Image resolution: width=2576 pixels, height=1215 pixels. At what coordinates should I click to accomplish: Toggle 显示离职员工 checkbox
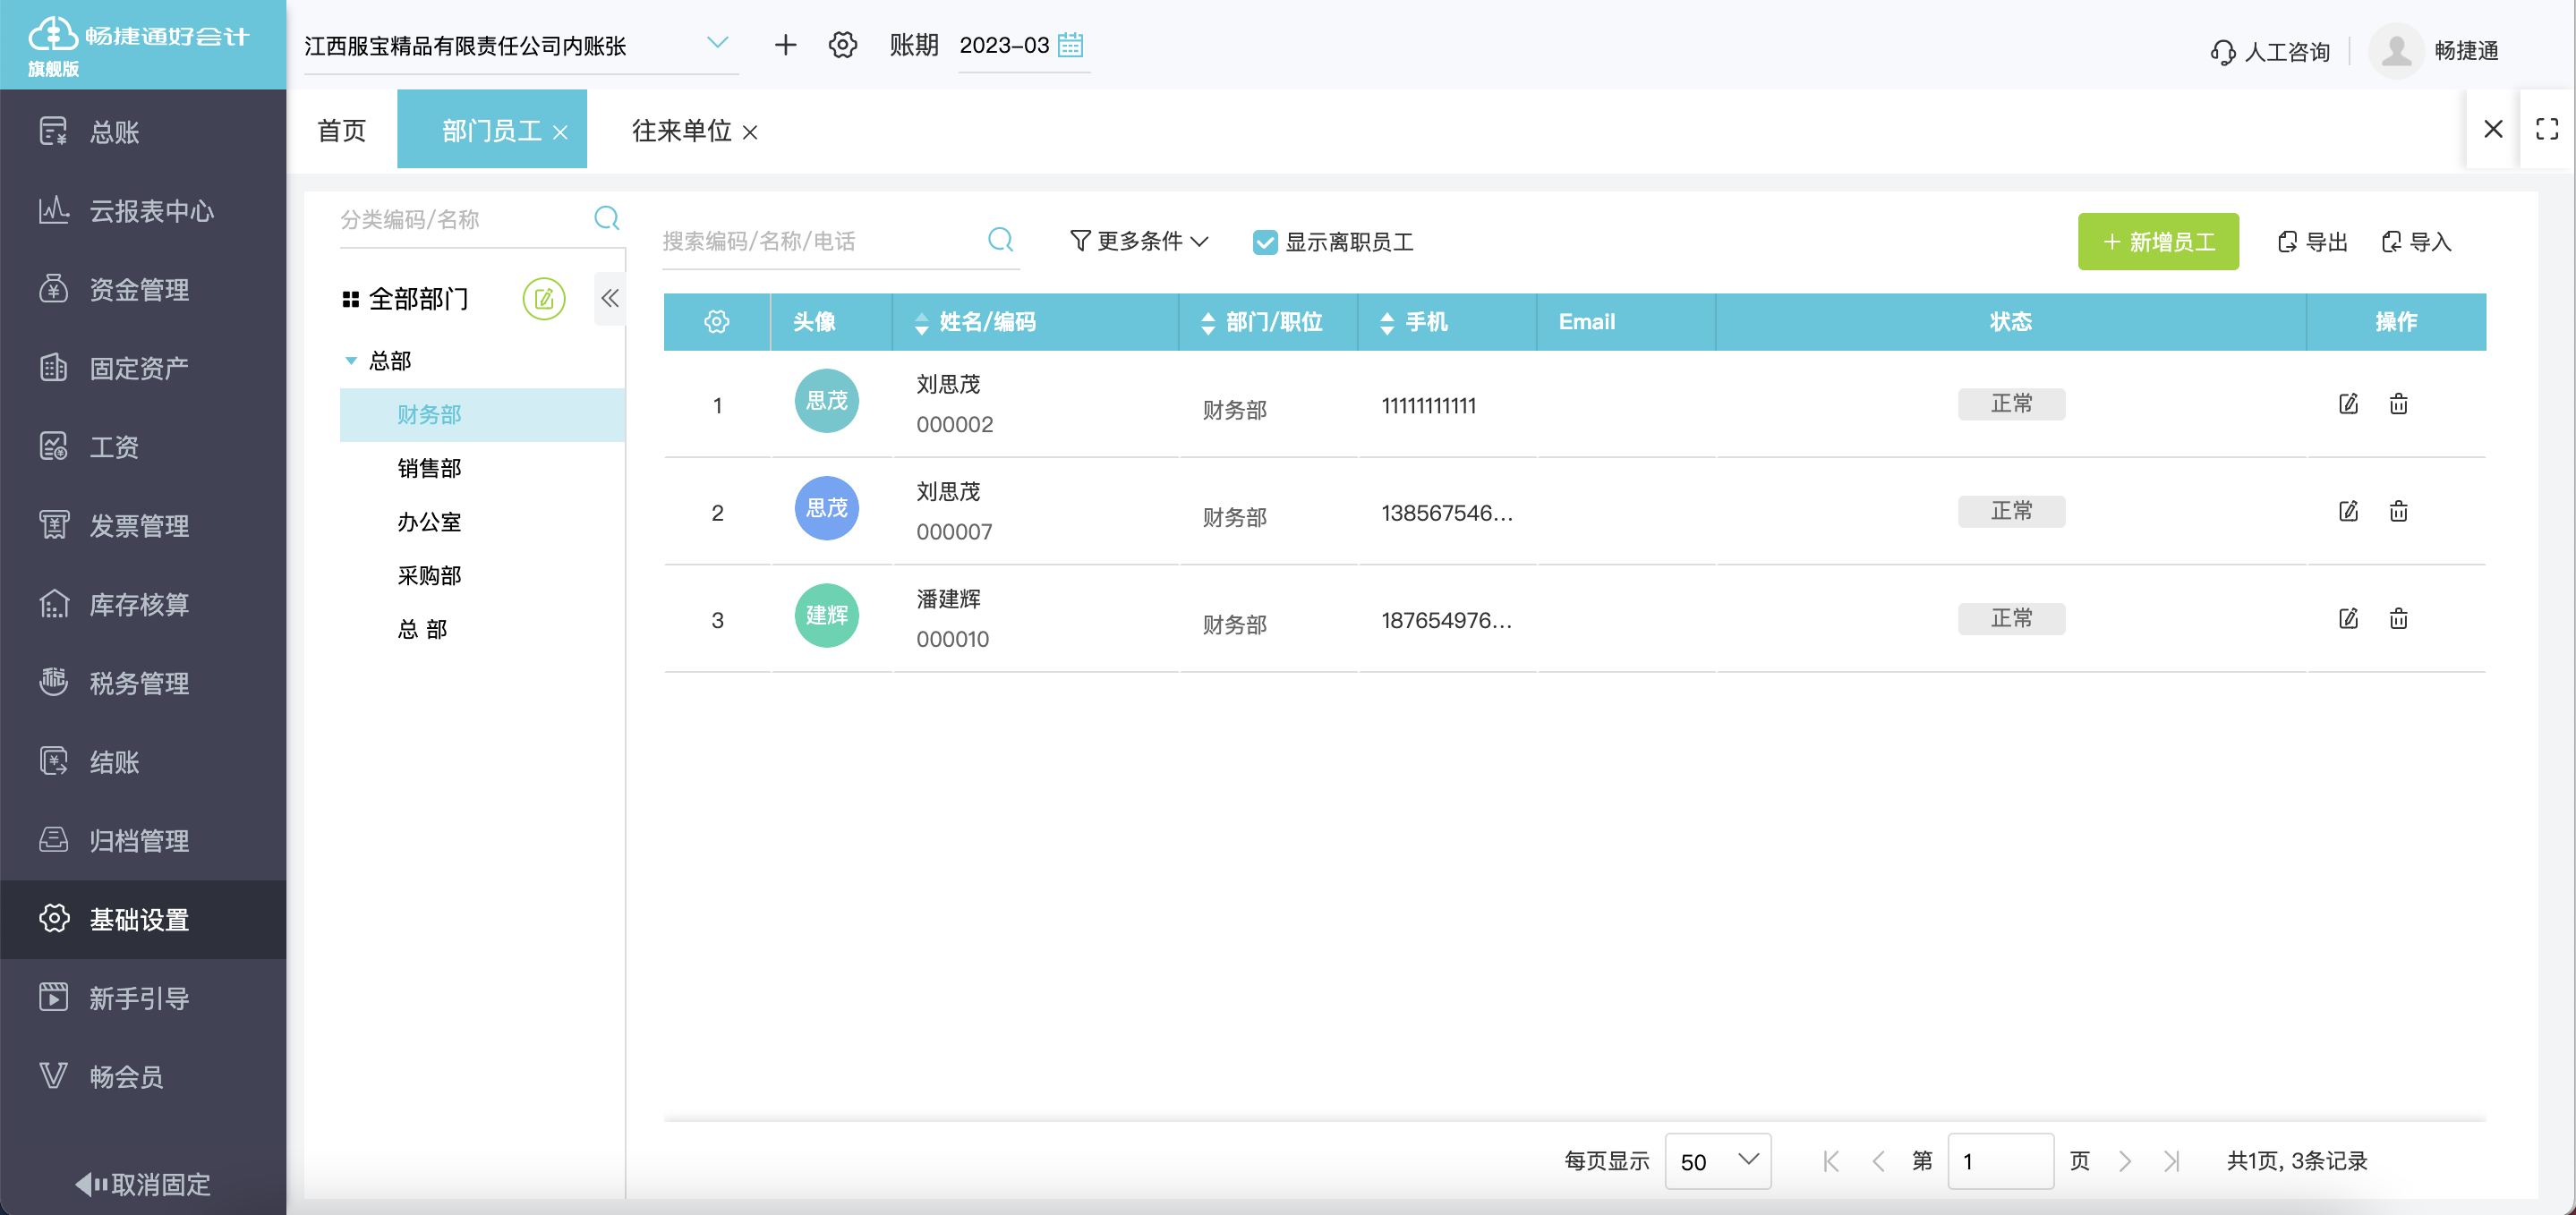coord(1260,243)
